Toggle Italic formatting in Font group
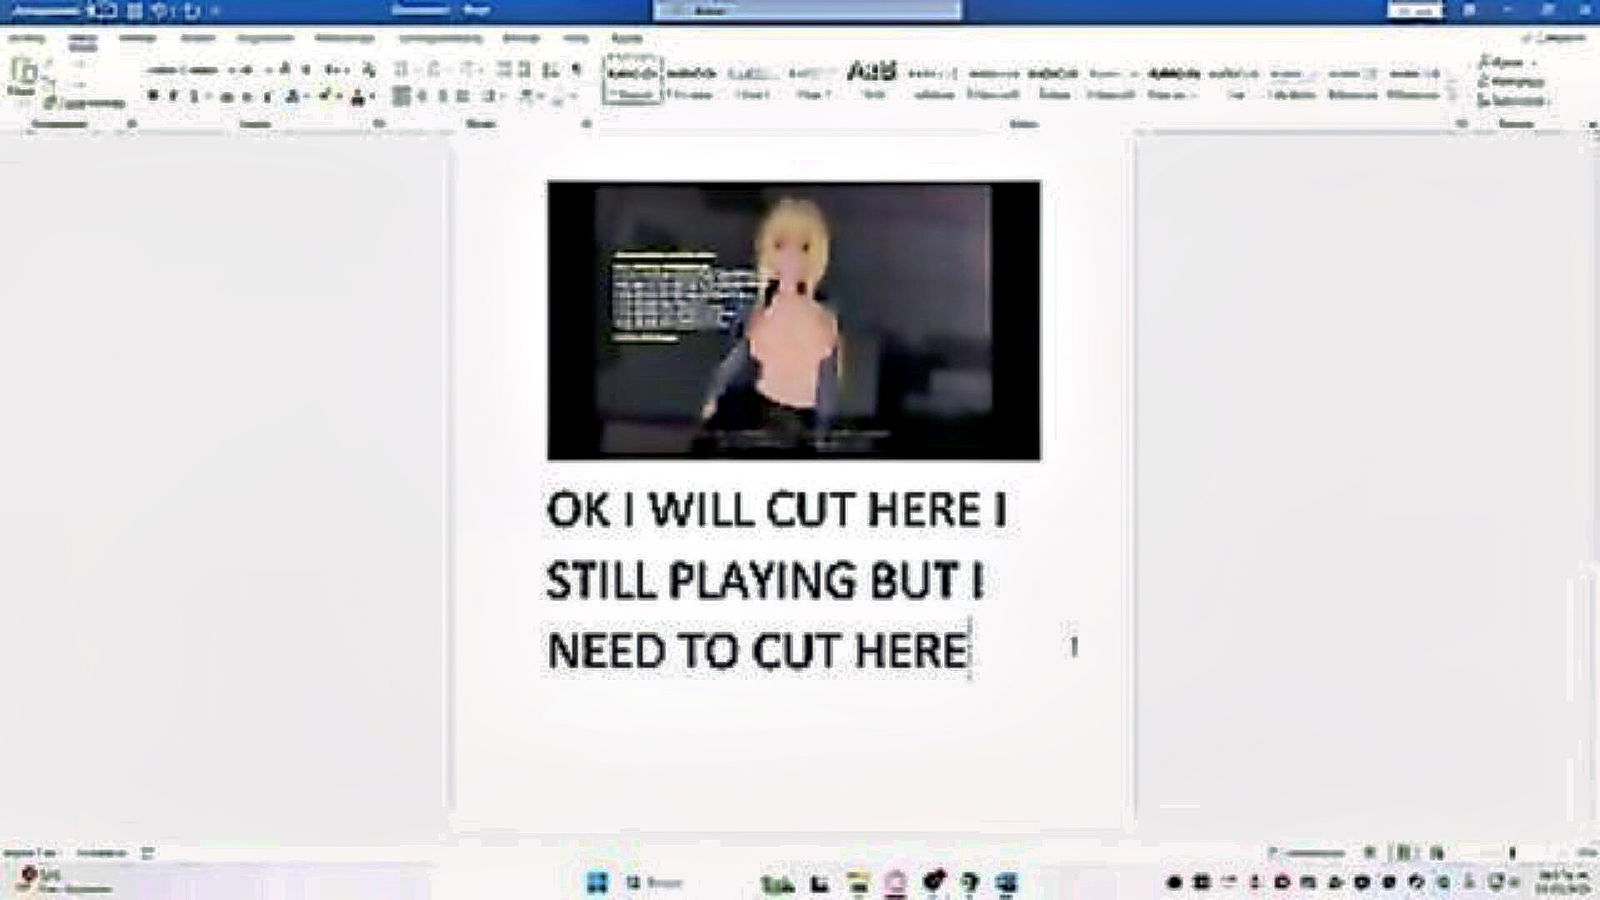The image size is (1600, 900). (x=173, y=96)
